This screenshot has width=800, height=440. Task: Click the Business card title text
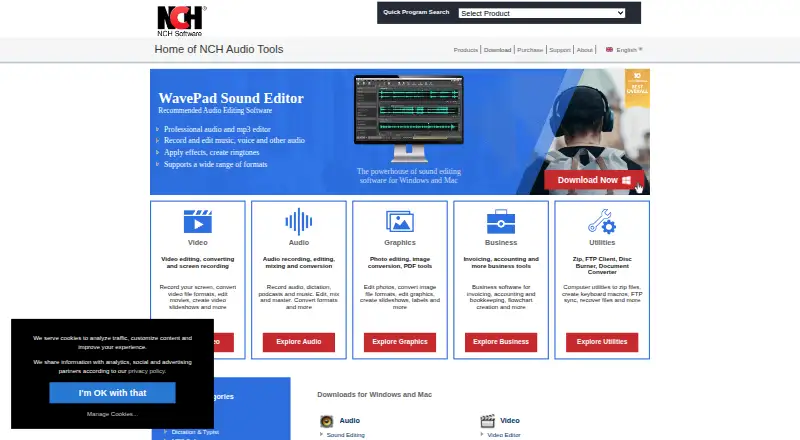pyautogui.click(x=501, y=242)
